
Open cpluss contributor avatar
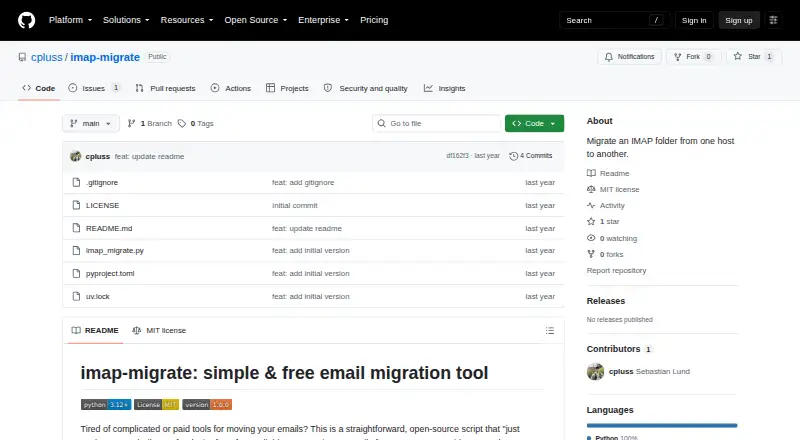pyautogui.click(x=595, y=372)
